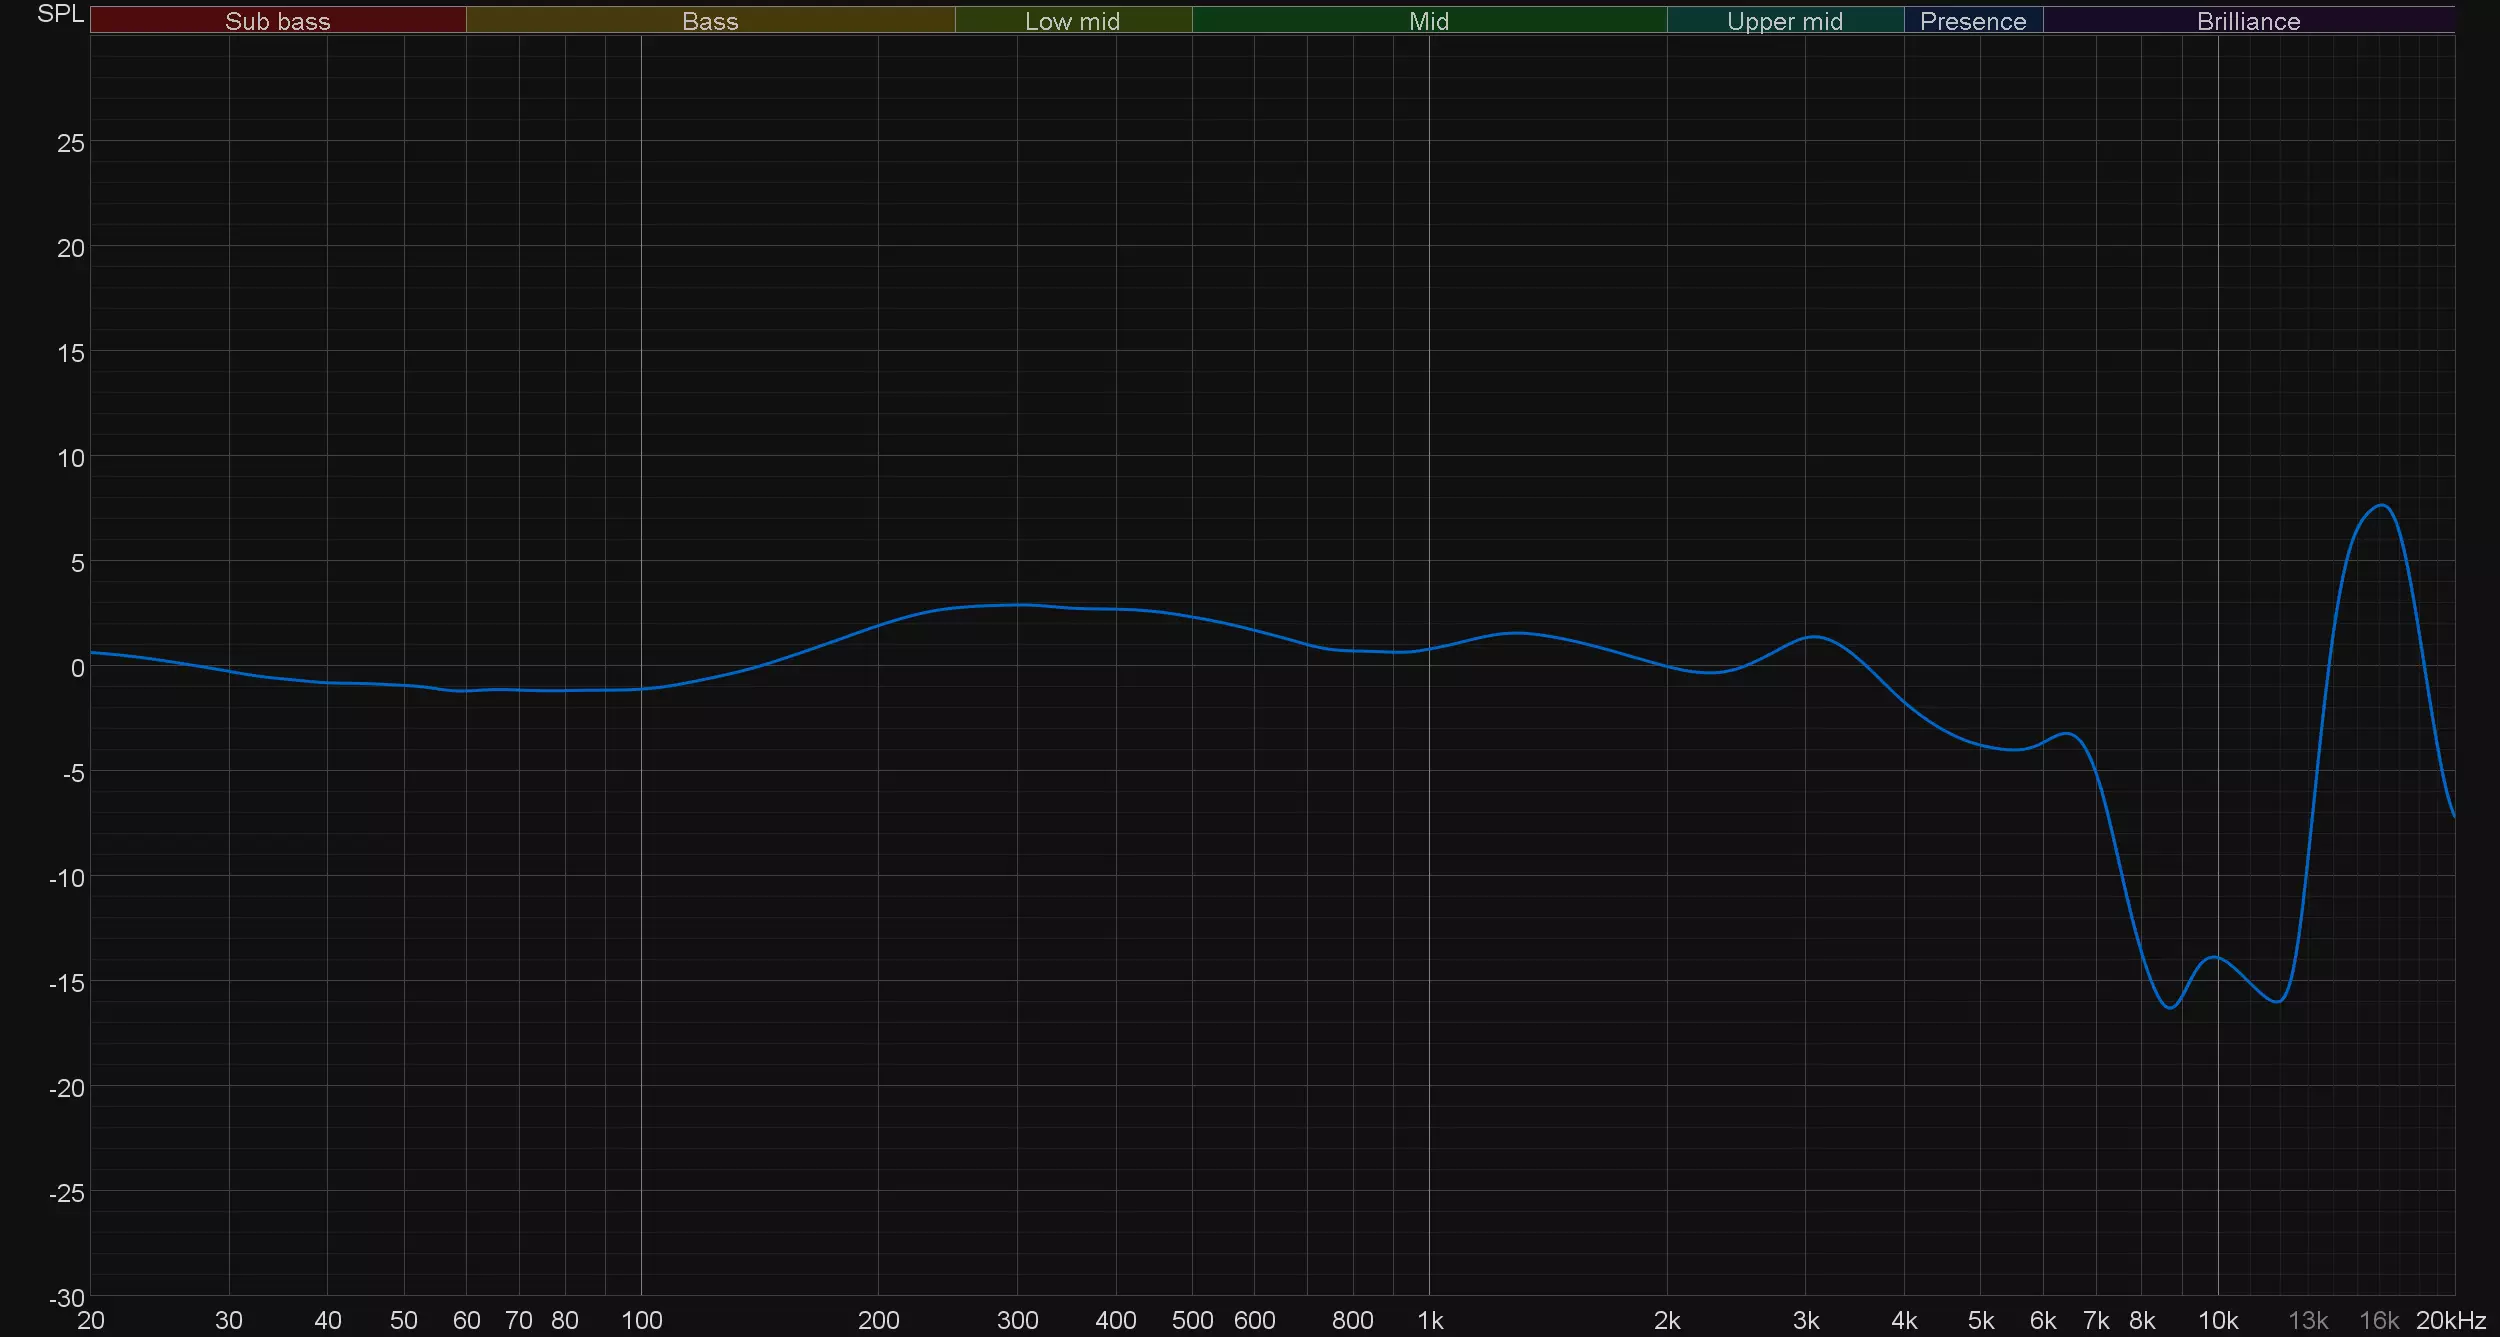This screenshot has width=2500, height=1337.
Task: Click the 2k frequency axis label
Action: pos(1667,1320)
